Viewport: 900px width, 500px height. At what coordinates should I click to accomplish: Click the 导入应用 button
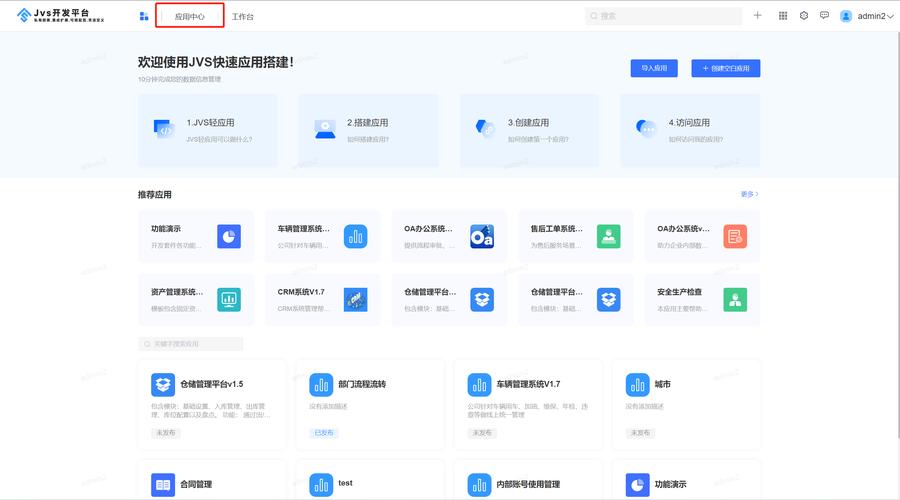(654, 68)
